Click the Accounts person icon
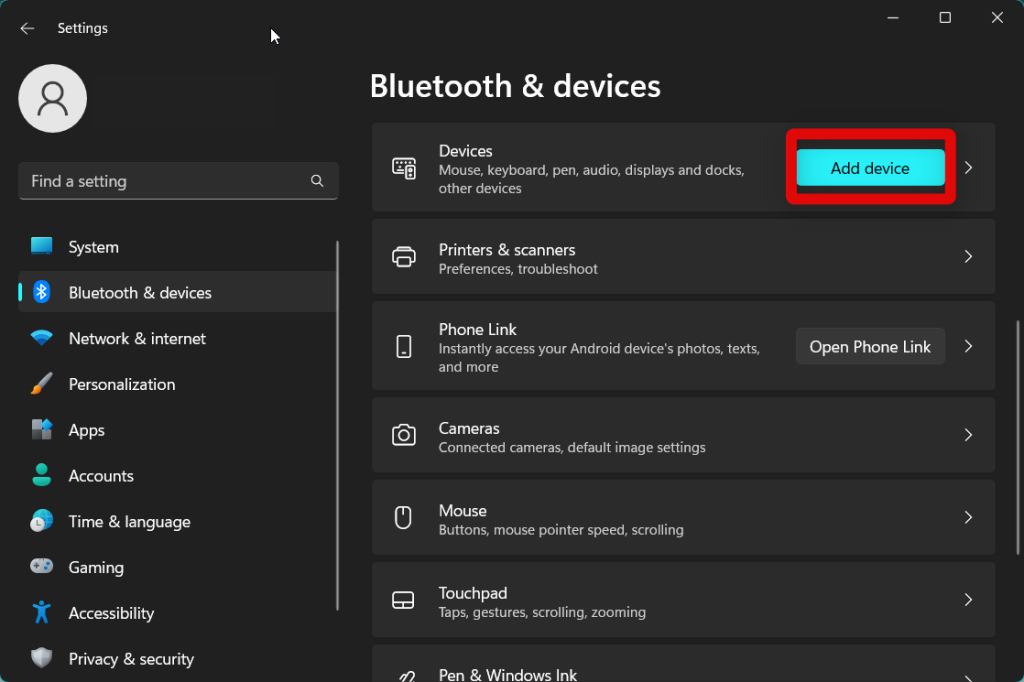 41,475
